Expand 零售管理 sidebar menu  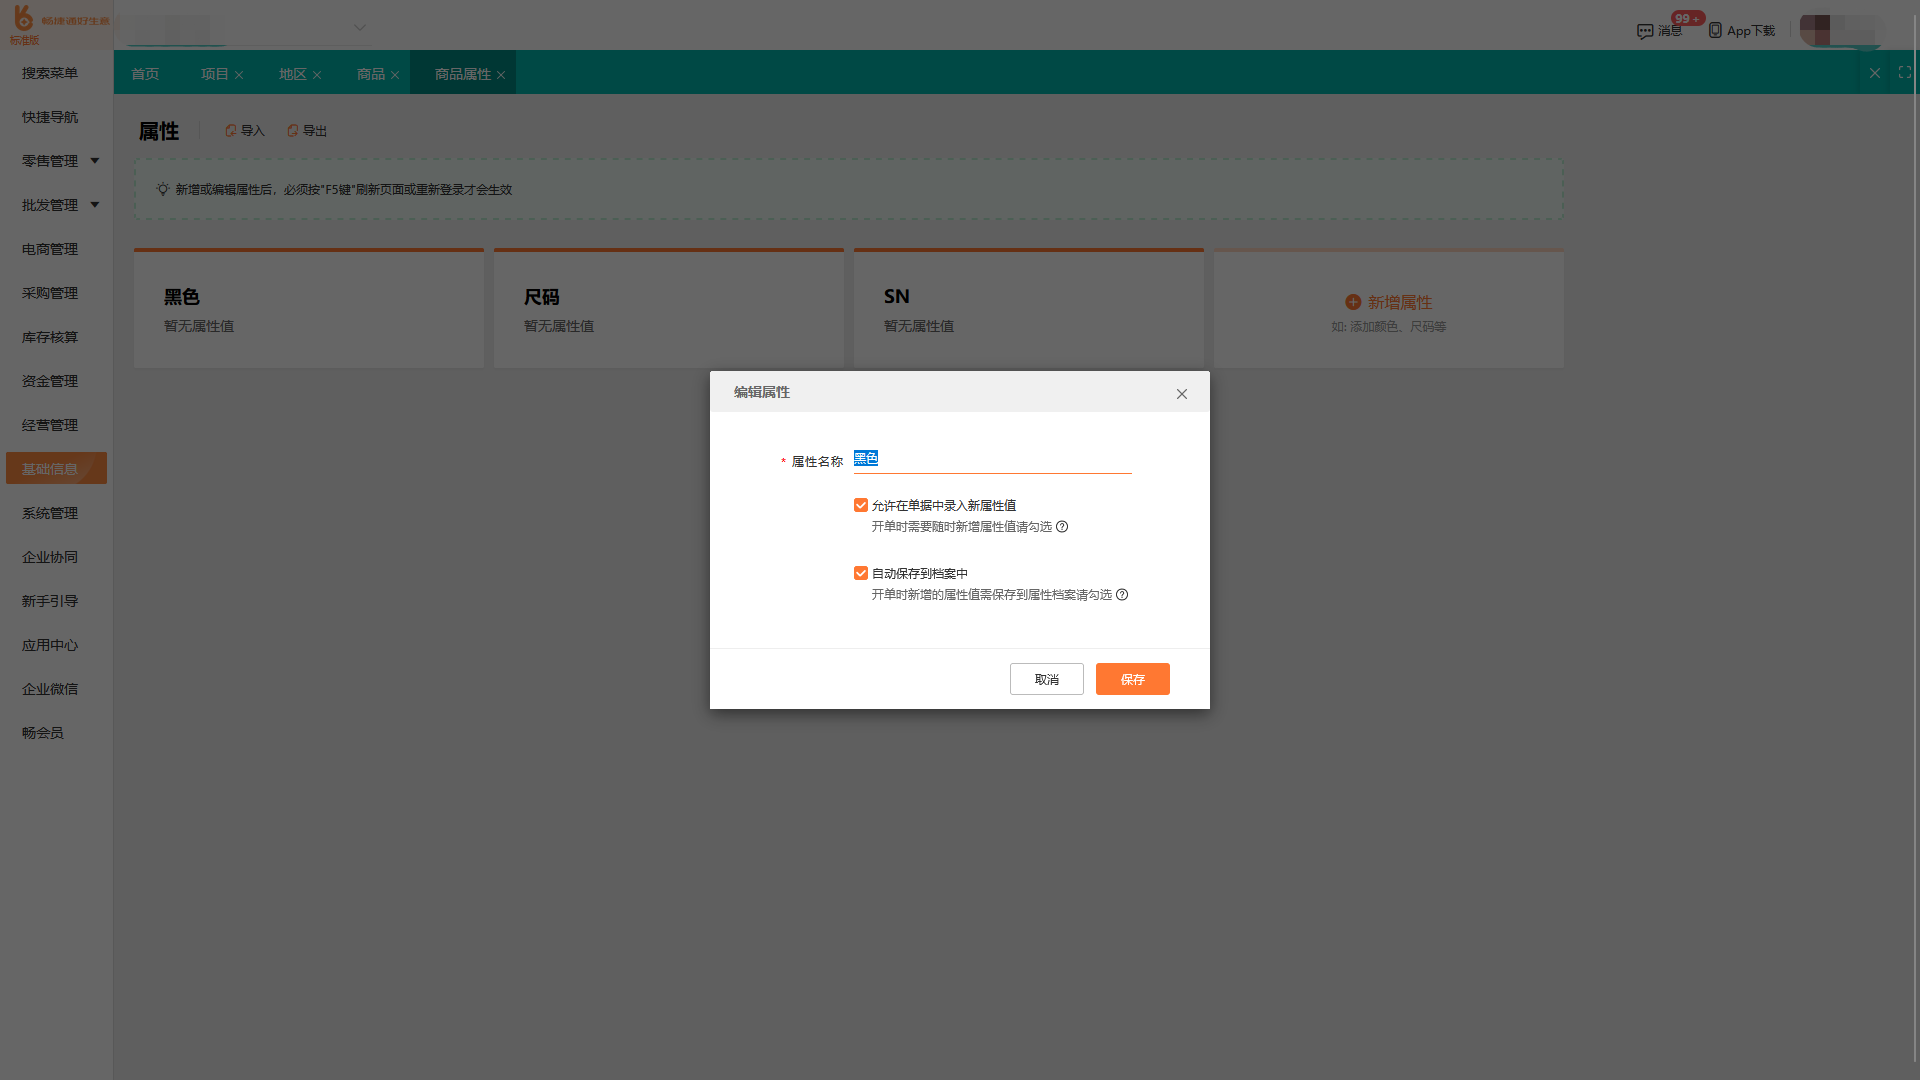pos(57,161)
